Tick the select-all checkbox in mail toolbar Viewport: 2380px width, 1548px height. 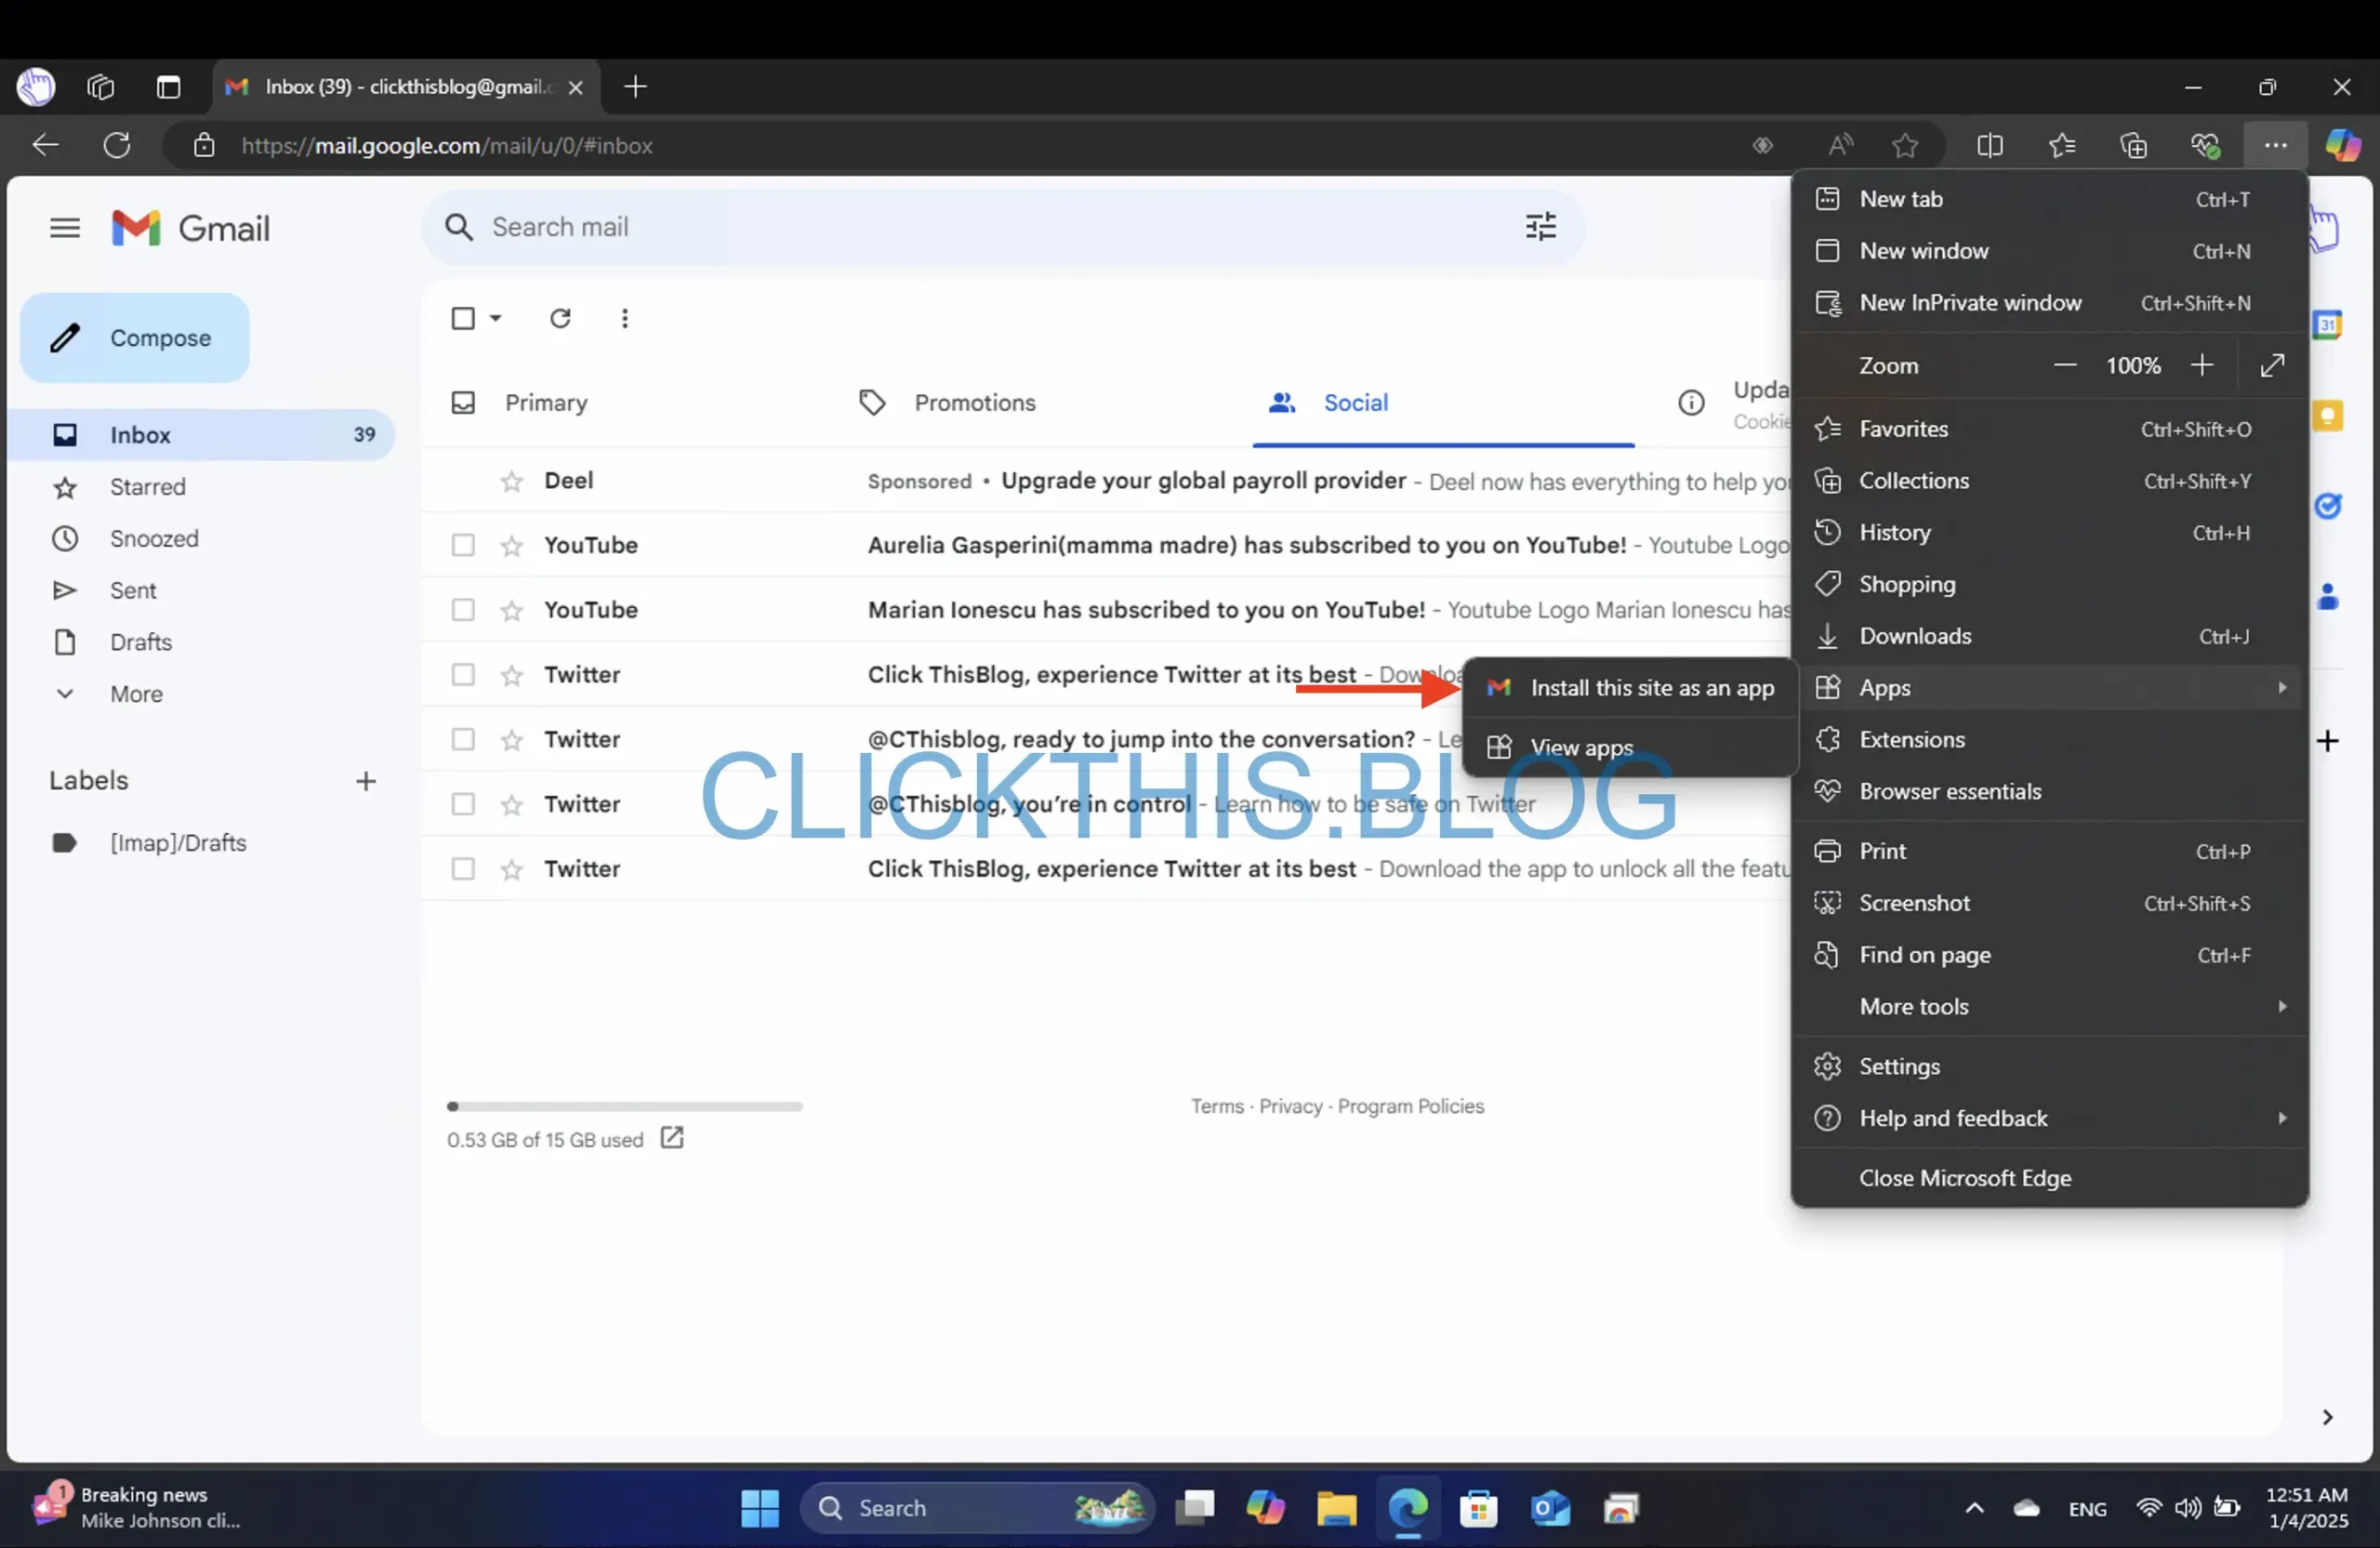pyautogui.click(x=463, y=318)
